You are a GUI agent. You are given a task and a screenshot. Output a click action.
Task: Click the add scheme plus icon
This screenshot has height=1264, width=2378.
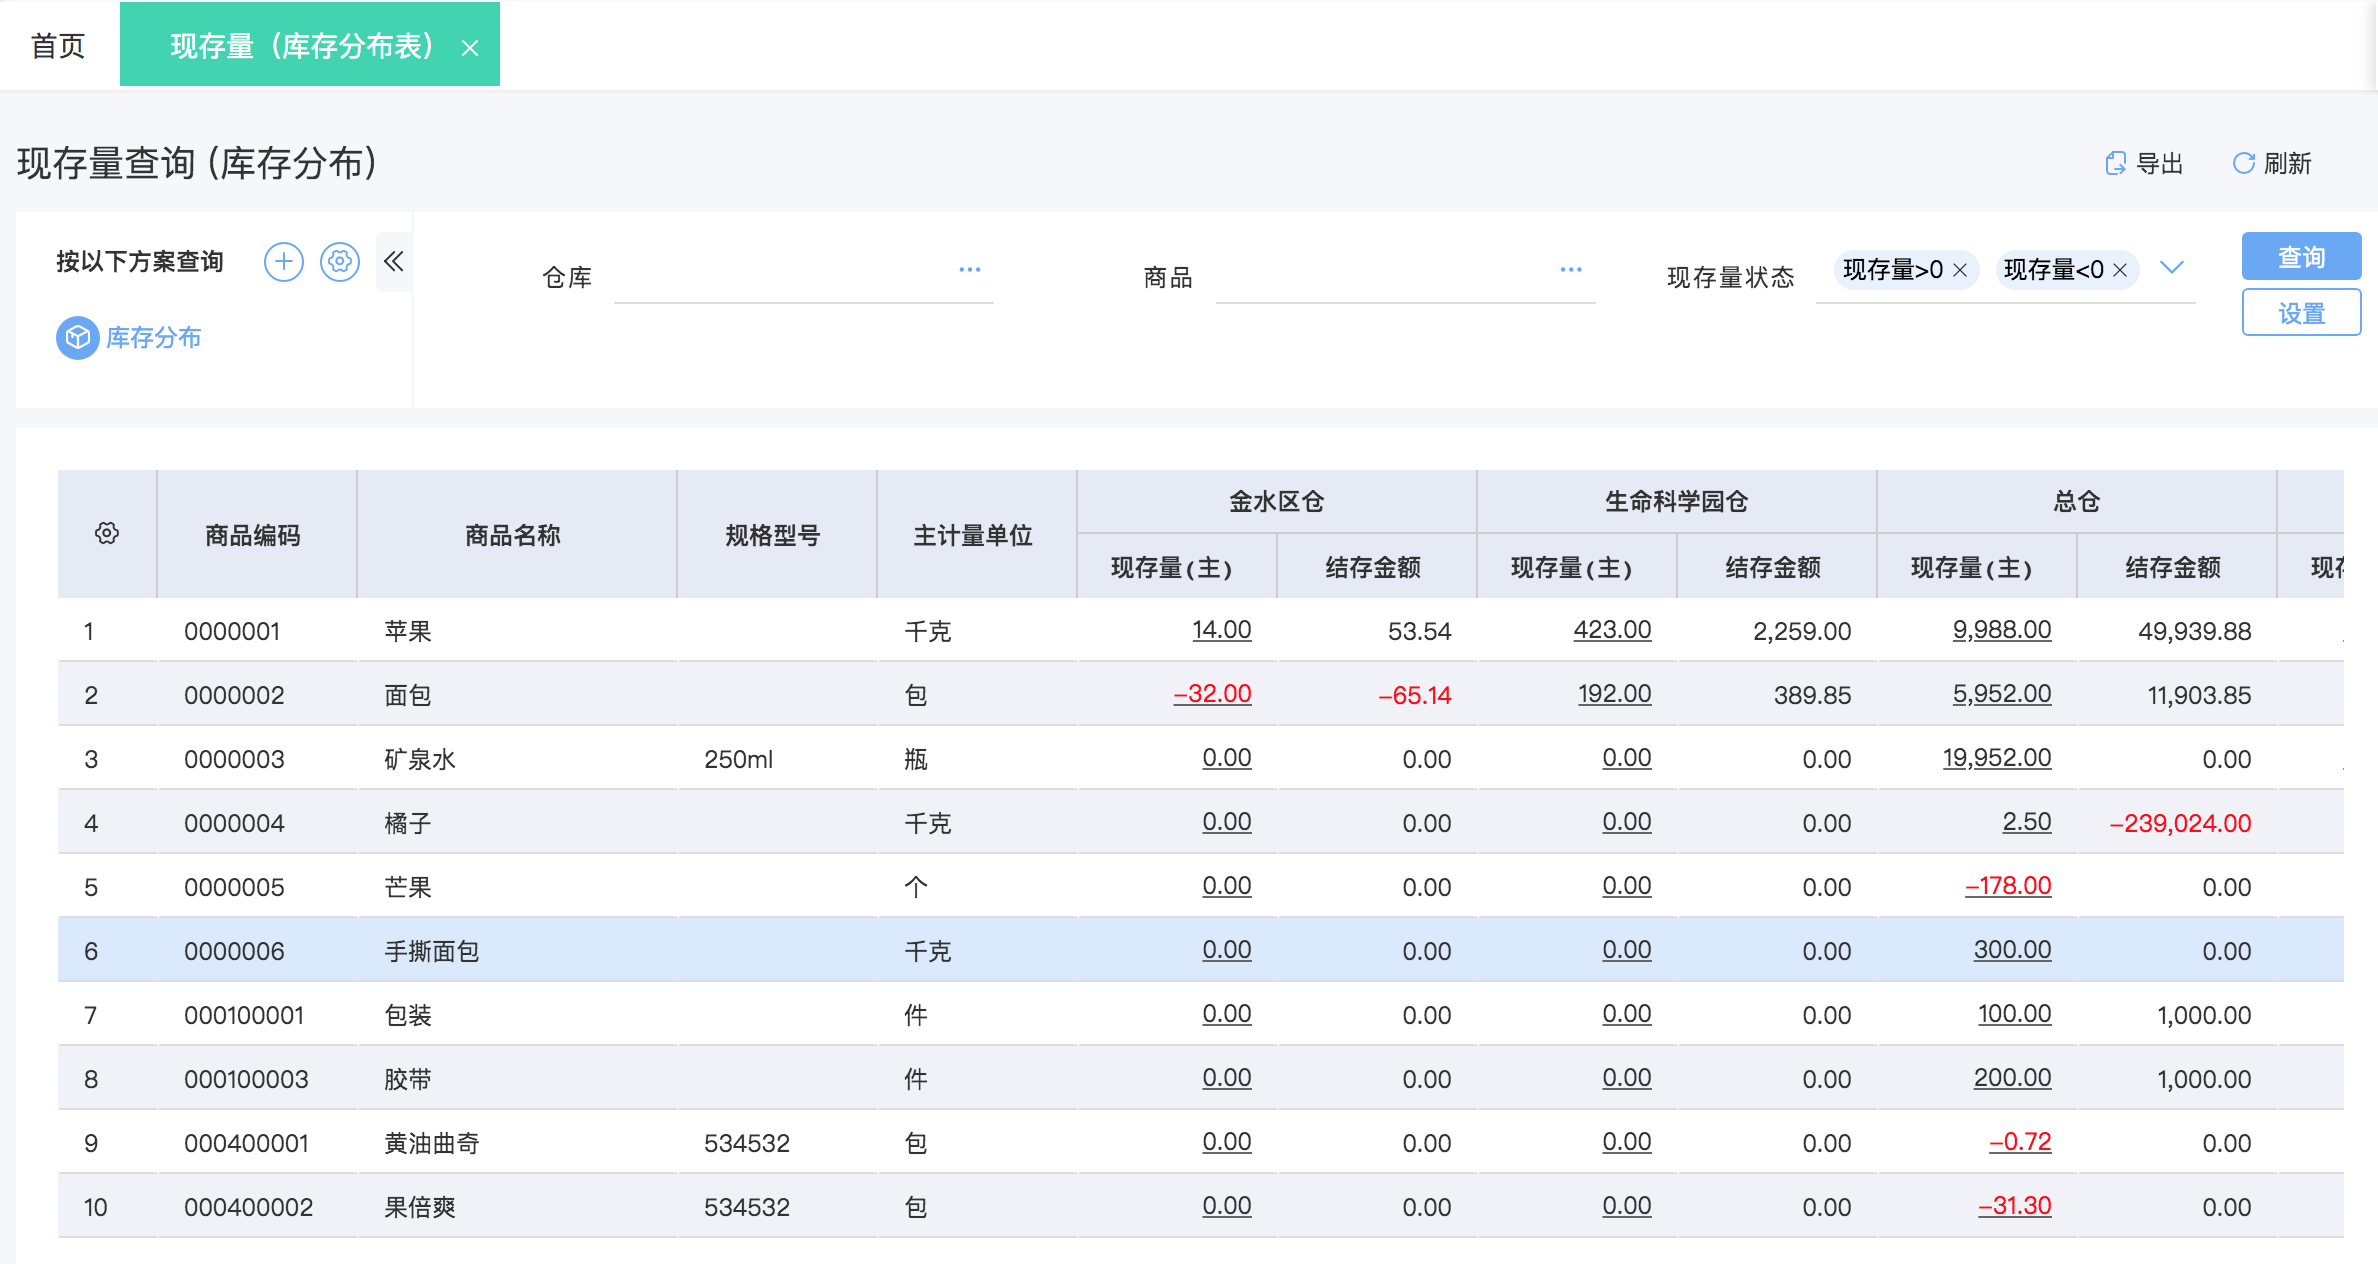coord(283,261)
